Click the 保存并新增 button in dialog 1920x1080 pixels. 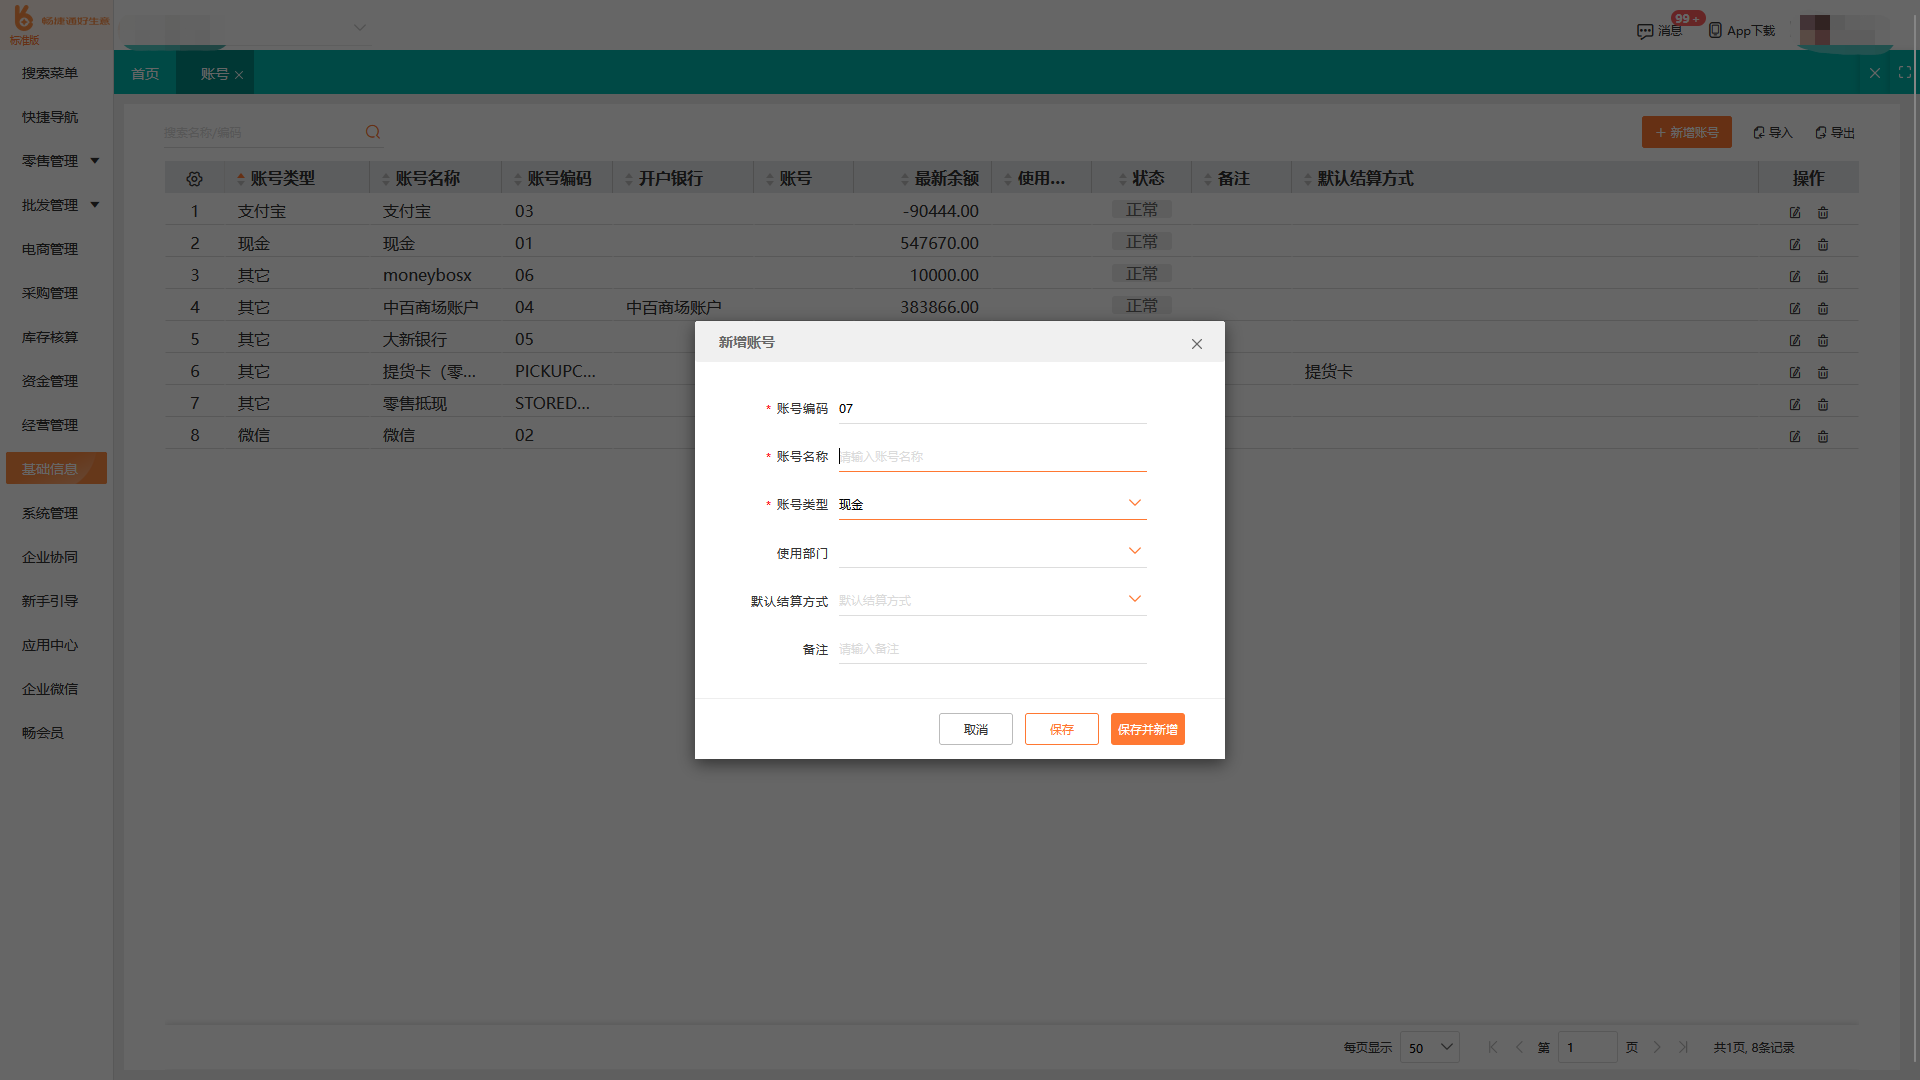(x=1147, y=729)
